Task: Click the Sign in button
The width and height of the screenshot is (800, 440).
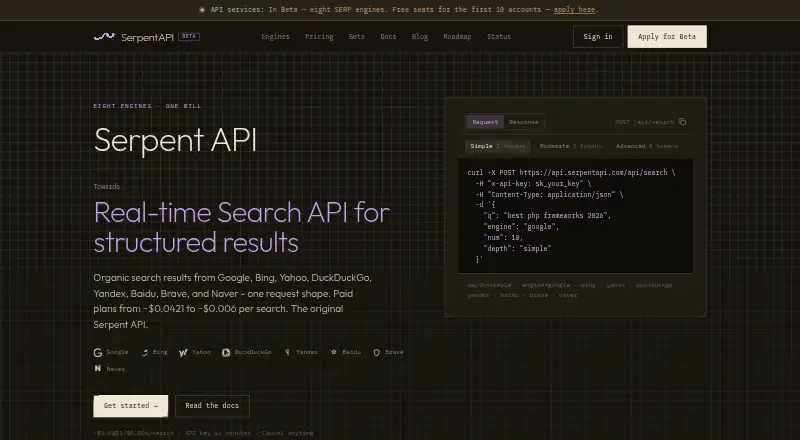Action: pyautogui.click(x=598, y=37)
